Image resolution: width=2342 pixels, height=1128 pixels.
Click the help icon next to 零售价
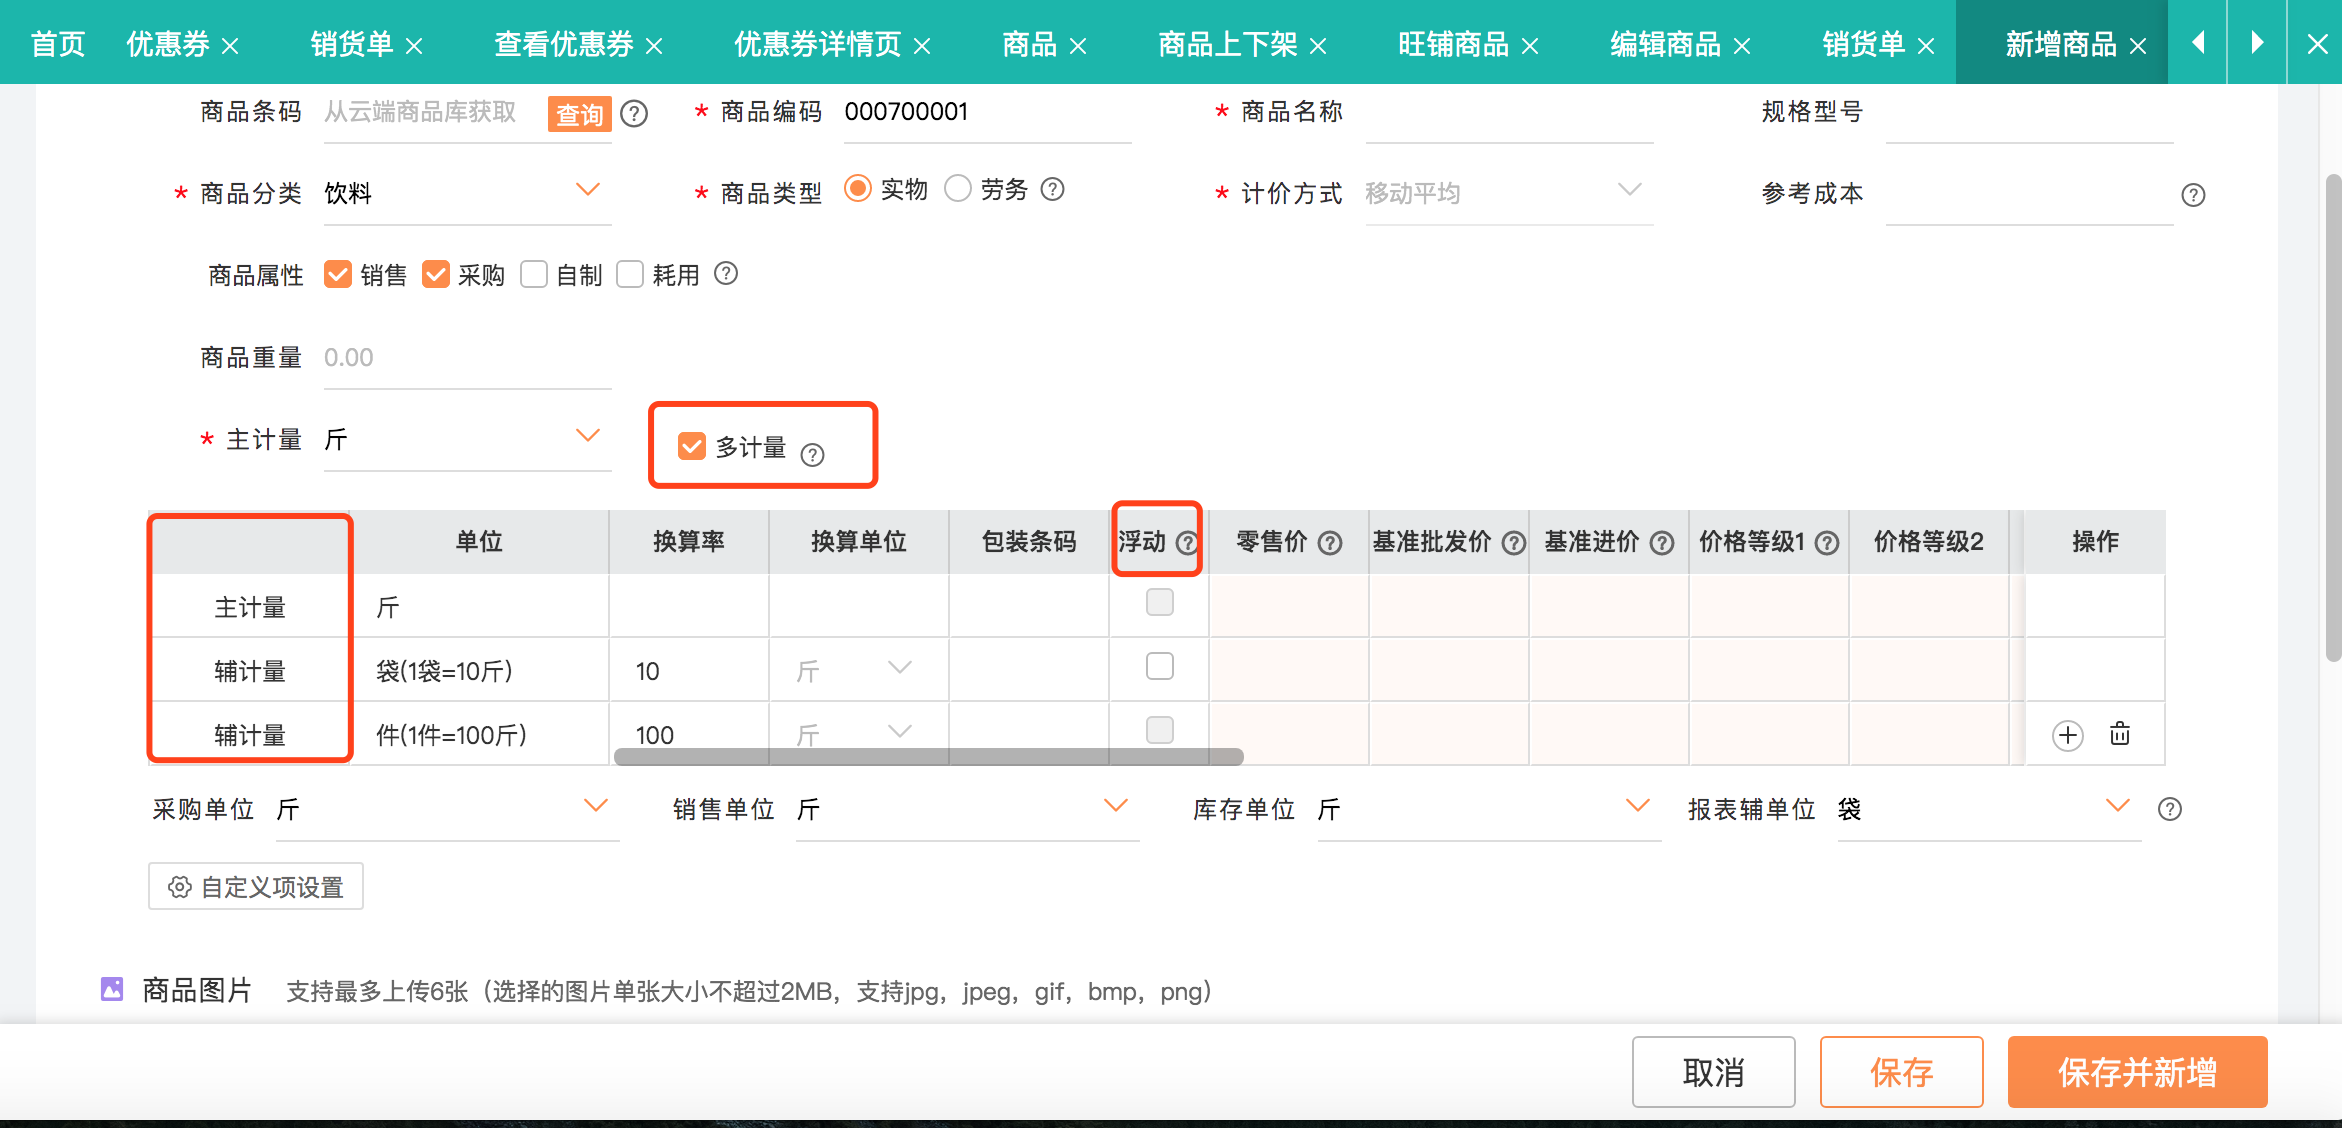tap(1334, 541)
